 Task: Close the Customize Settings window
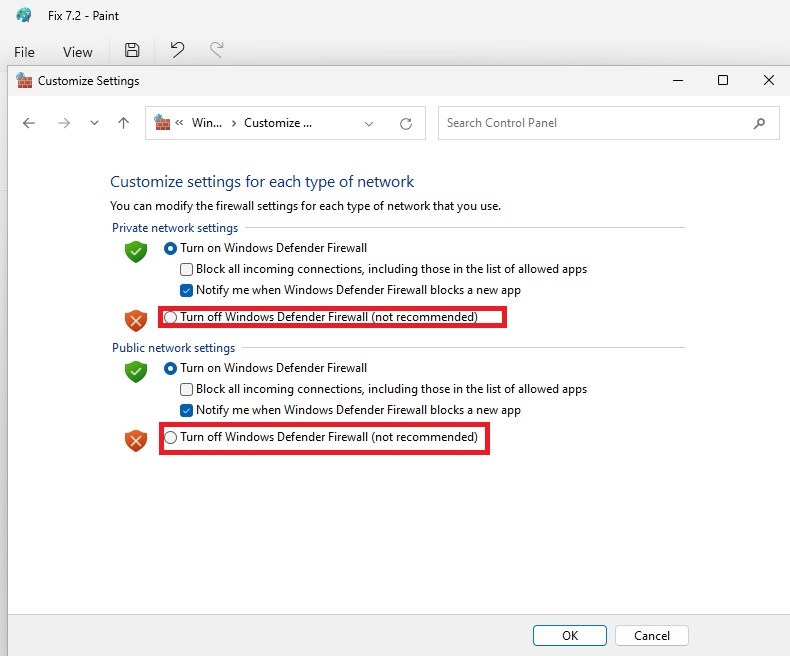click(x=769, y=80)
